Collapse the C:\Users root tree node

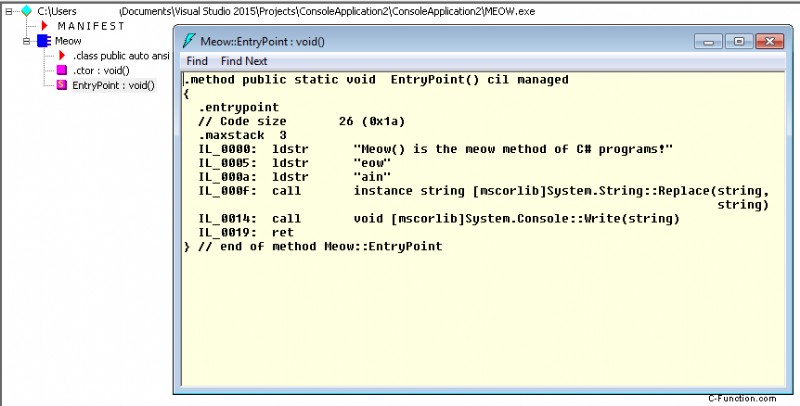click(x=9, y=10)
